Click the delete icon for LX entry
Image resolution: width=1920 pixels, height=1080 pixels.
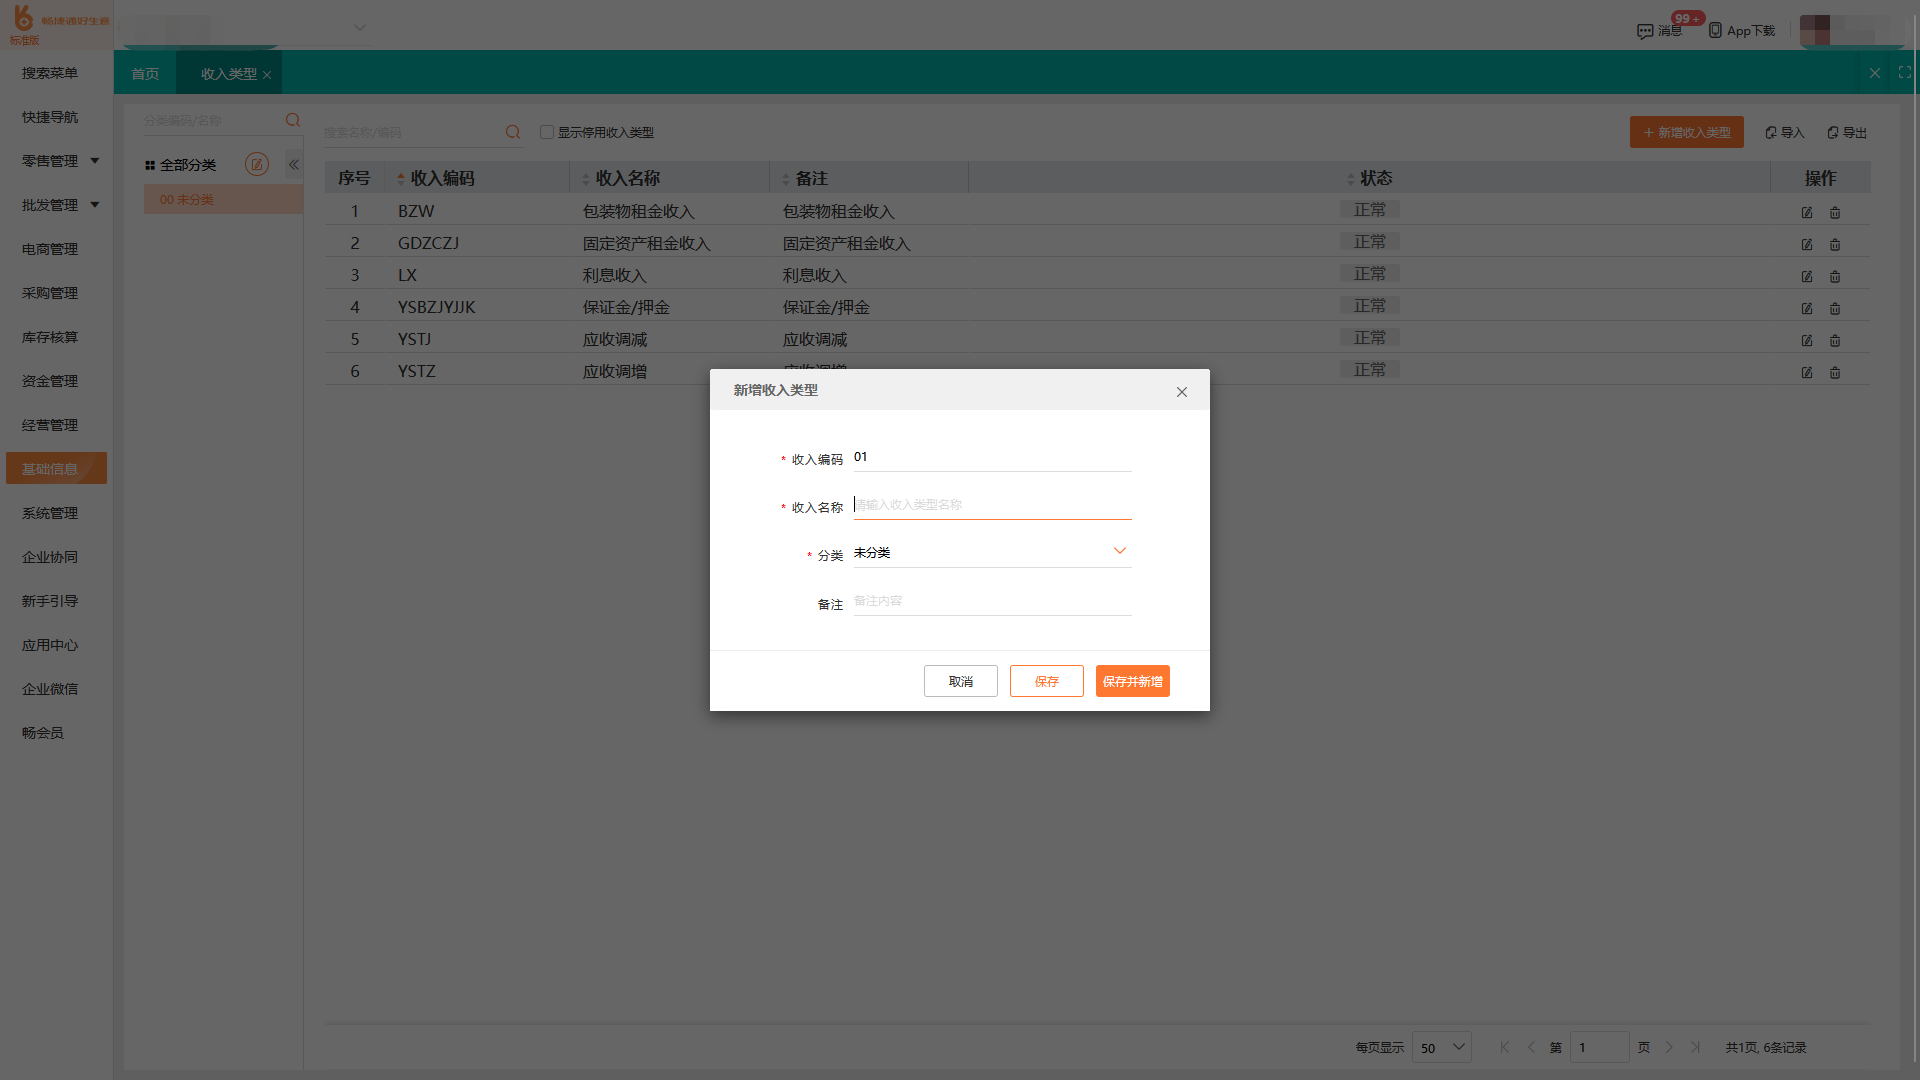(1836, 274)
